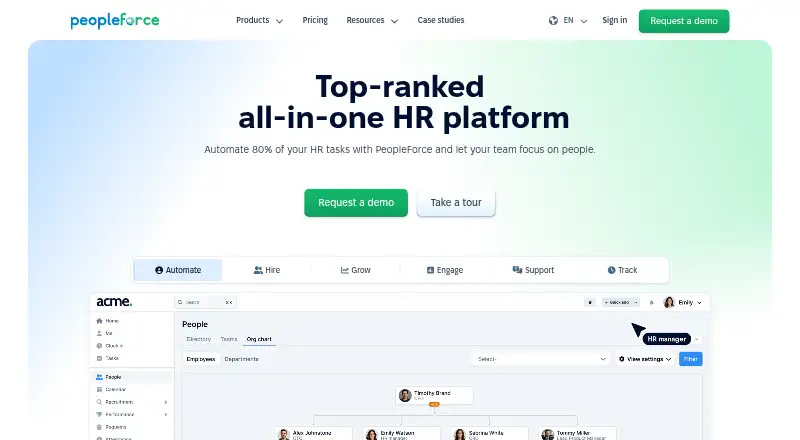Click the Grow tab's chart icon
The image size is (800, 440).
[x=345, y=270]
